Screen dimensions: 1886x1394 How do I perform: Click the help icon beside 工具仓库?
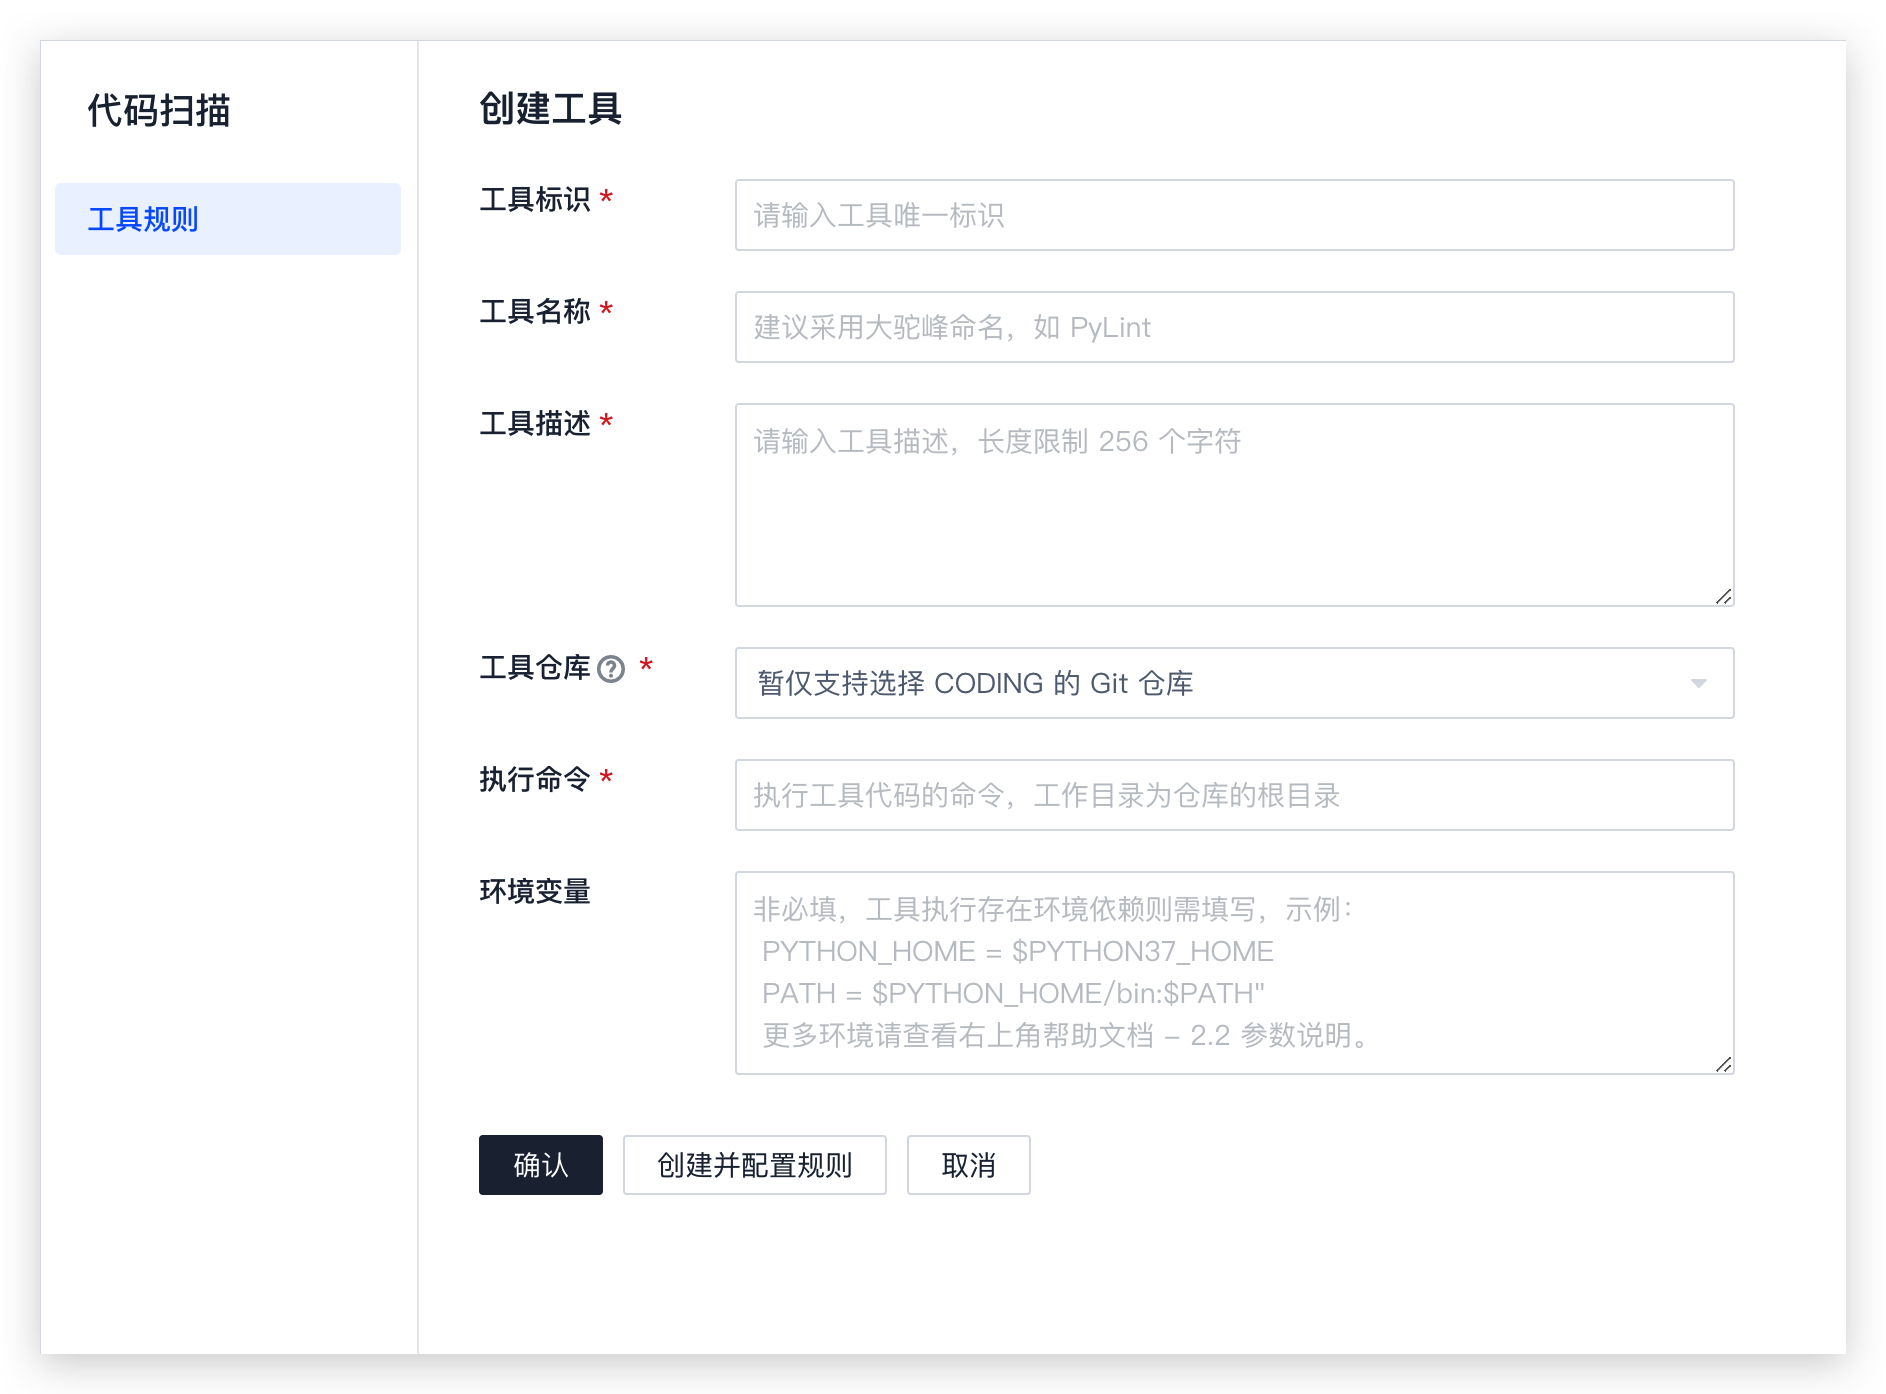click(x=611, y=669)
